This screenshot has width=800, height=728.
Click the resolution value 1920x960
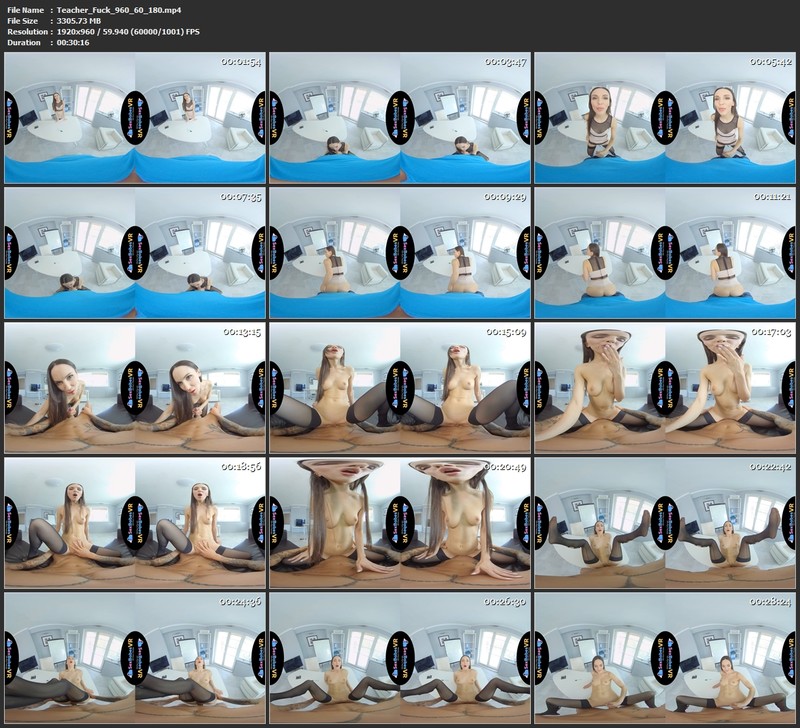tap(82, 32)
